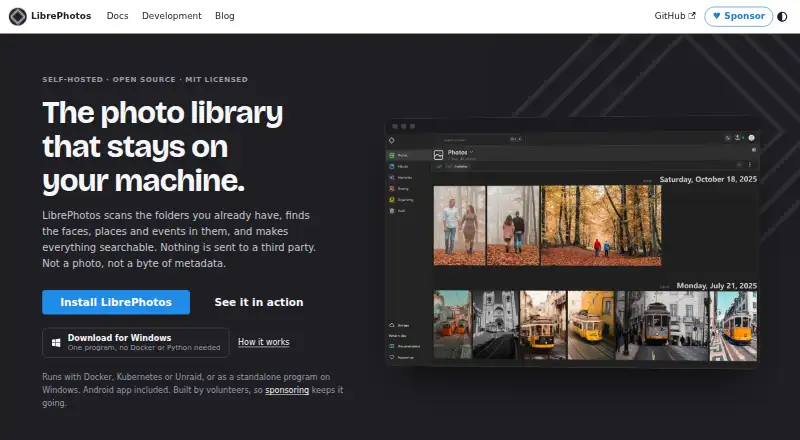Viewport: 800px width, 440px height.
Task: Select Memories icon in preview sidebar
Action: point(392,178)
